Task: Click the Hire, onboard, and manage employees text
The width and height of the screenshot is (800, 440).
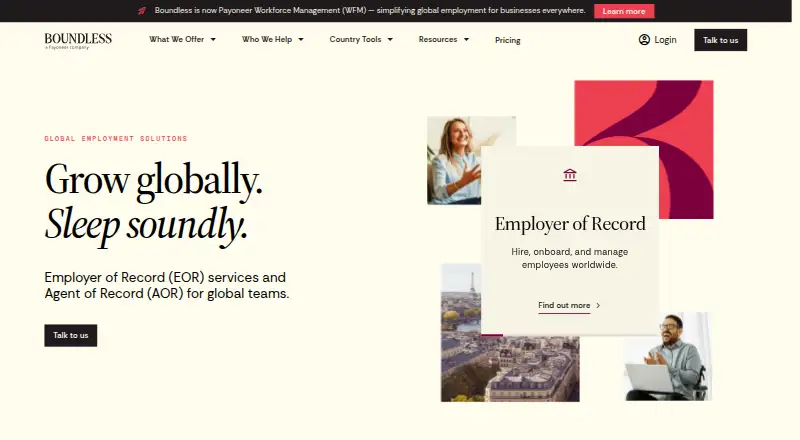Action: 570,258
